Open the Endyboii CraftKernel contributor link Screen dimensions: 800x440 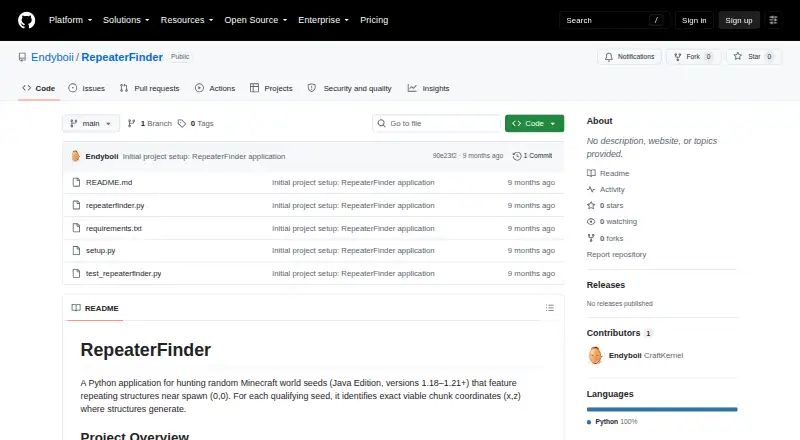tap(645, 355)
